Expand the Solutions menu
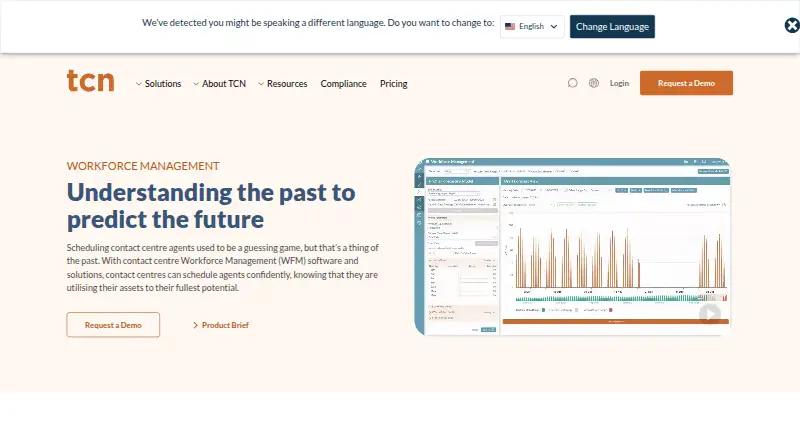 point(158,84)
